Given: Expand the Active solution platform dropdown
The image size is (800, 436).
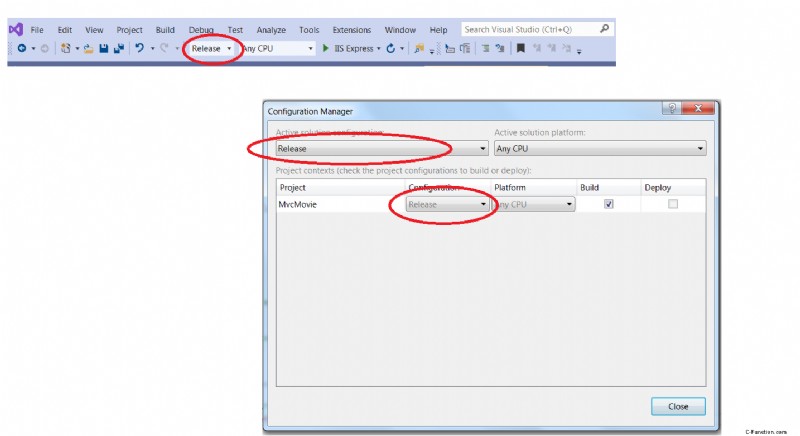Looking at the screenshot, I should coord(600,149).
